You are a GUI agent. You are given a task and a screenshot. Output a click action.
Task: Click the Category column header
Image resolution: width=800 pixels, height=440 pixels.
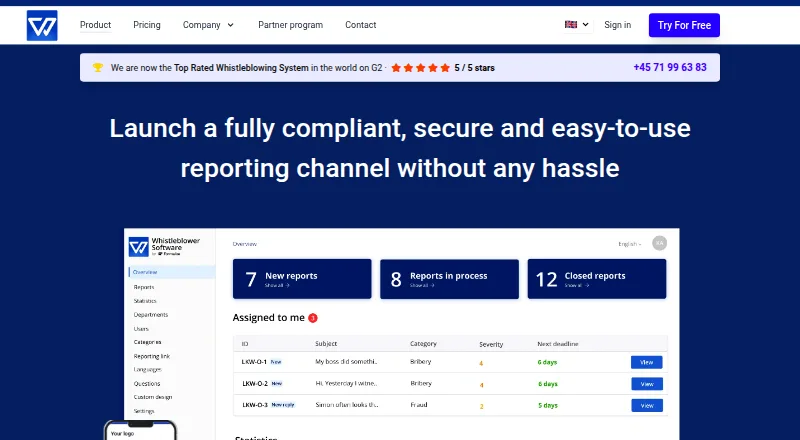point(423,344)
